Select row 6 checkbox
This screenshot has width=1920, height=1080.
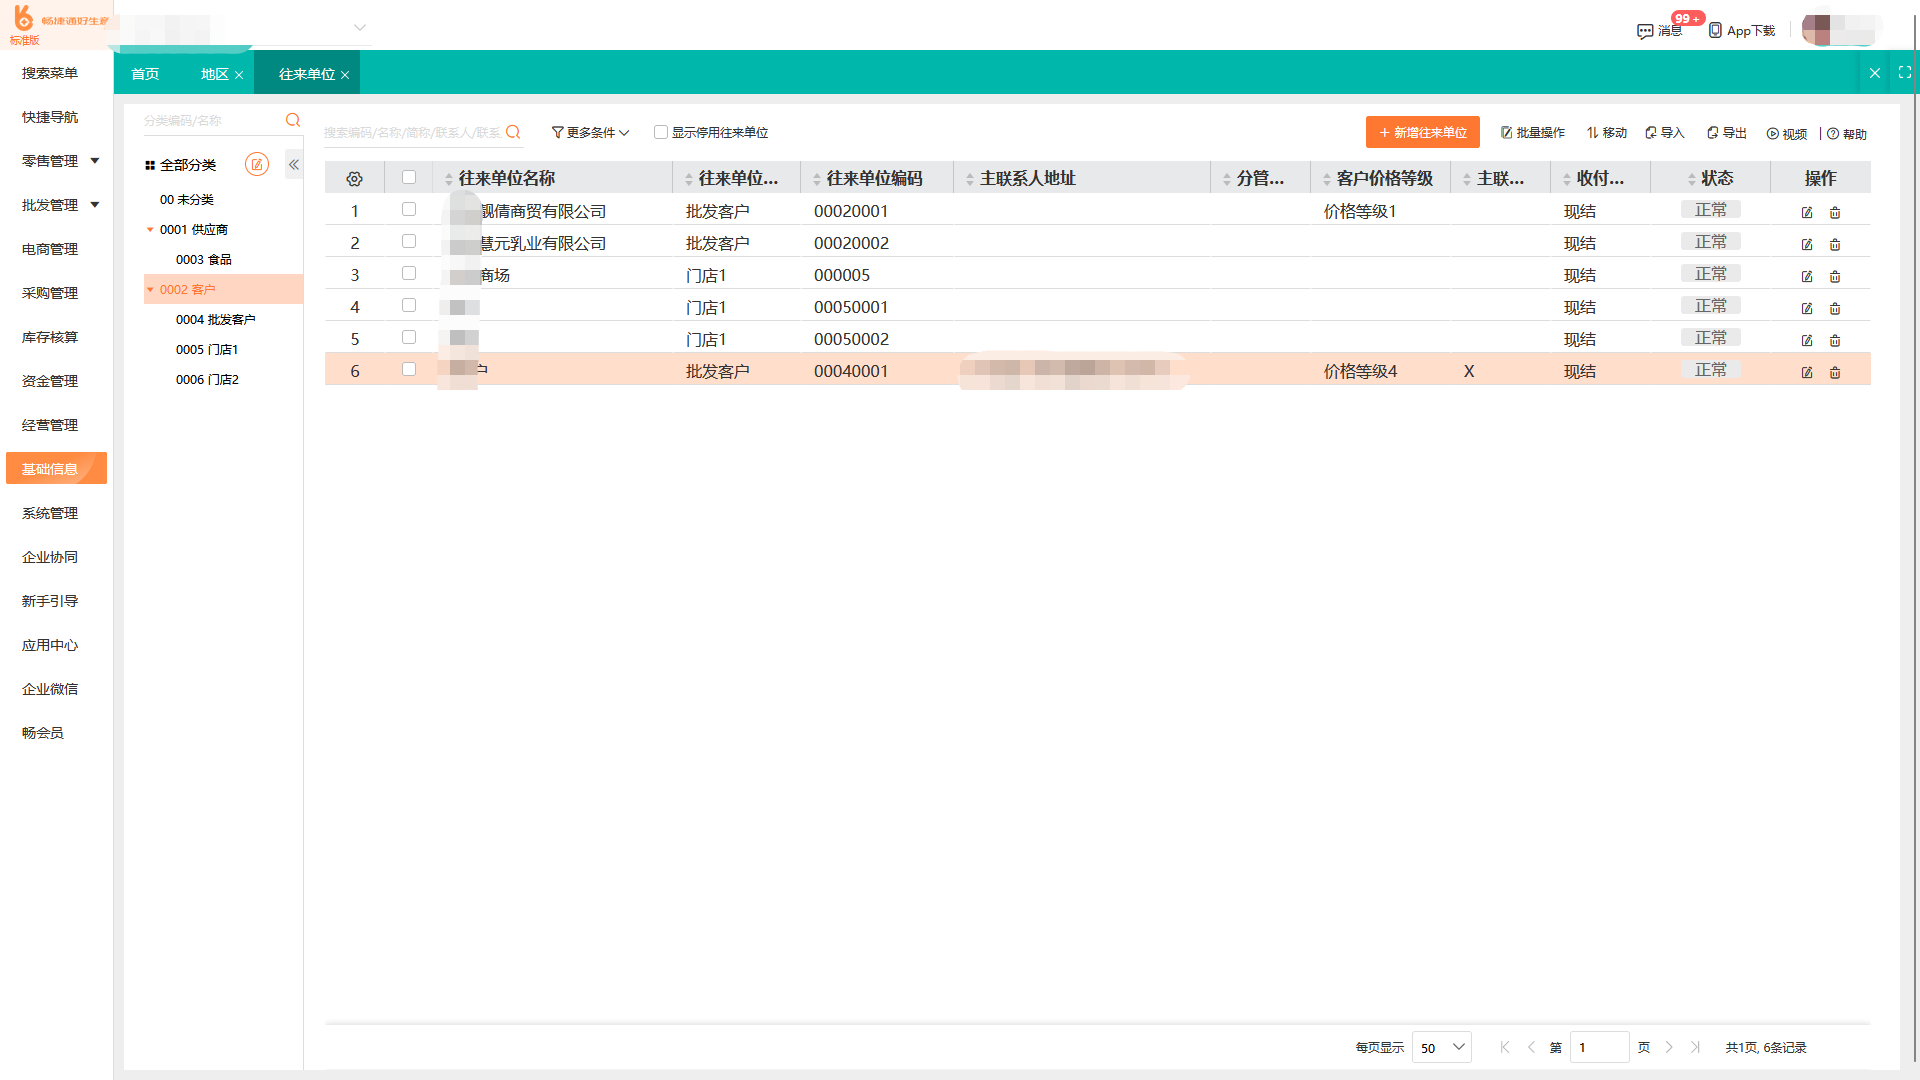pos(410,369)
